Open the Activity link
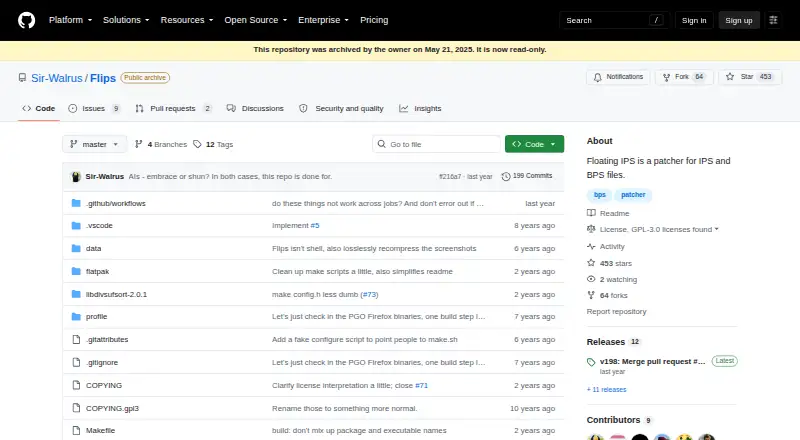Screen dimensions: 800x440 606,247
